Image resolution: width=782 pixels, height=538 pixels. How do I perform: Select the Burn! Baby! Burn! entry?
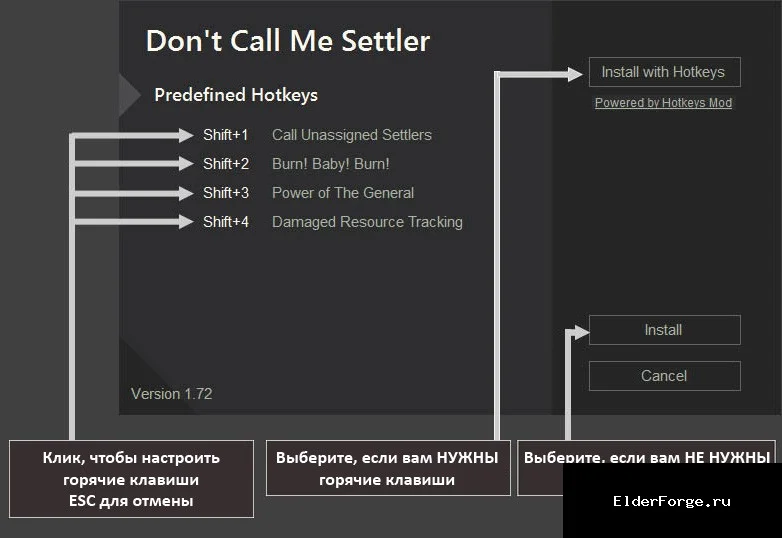[x=330, y=164]
